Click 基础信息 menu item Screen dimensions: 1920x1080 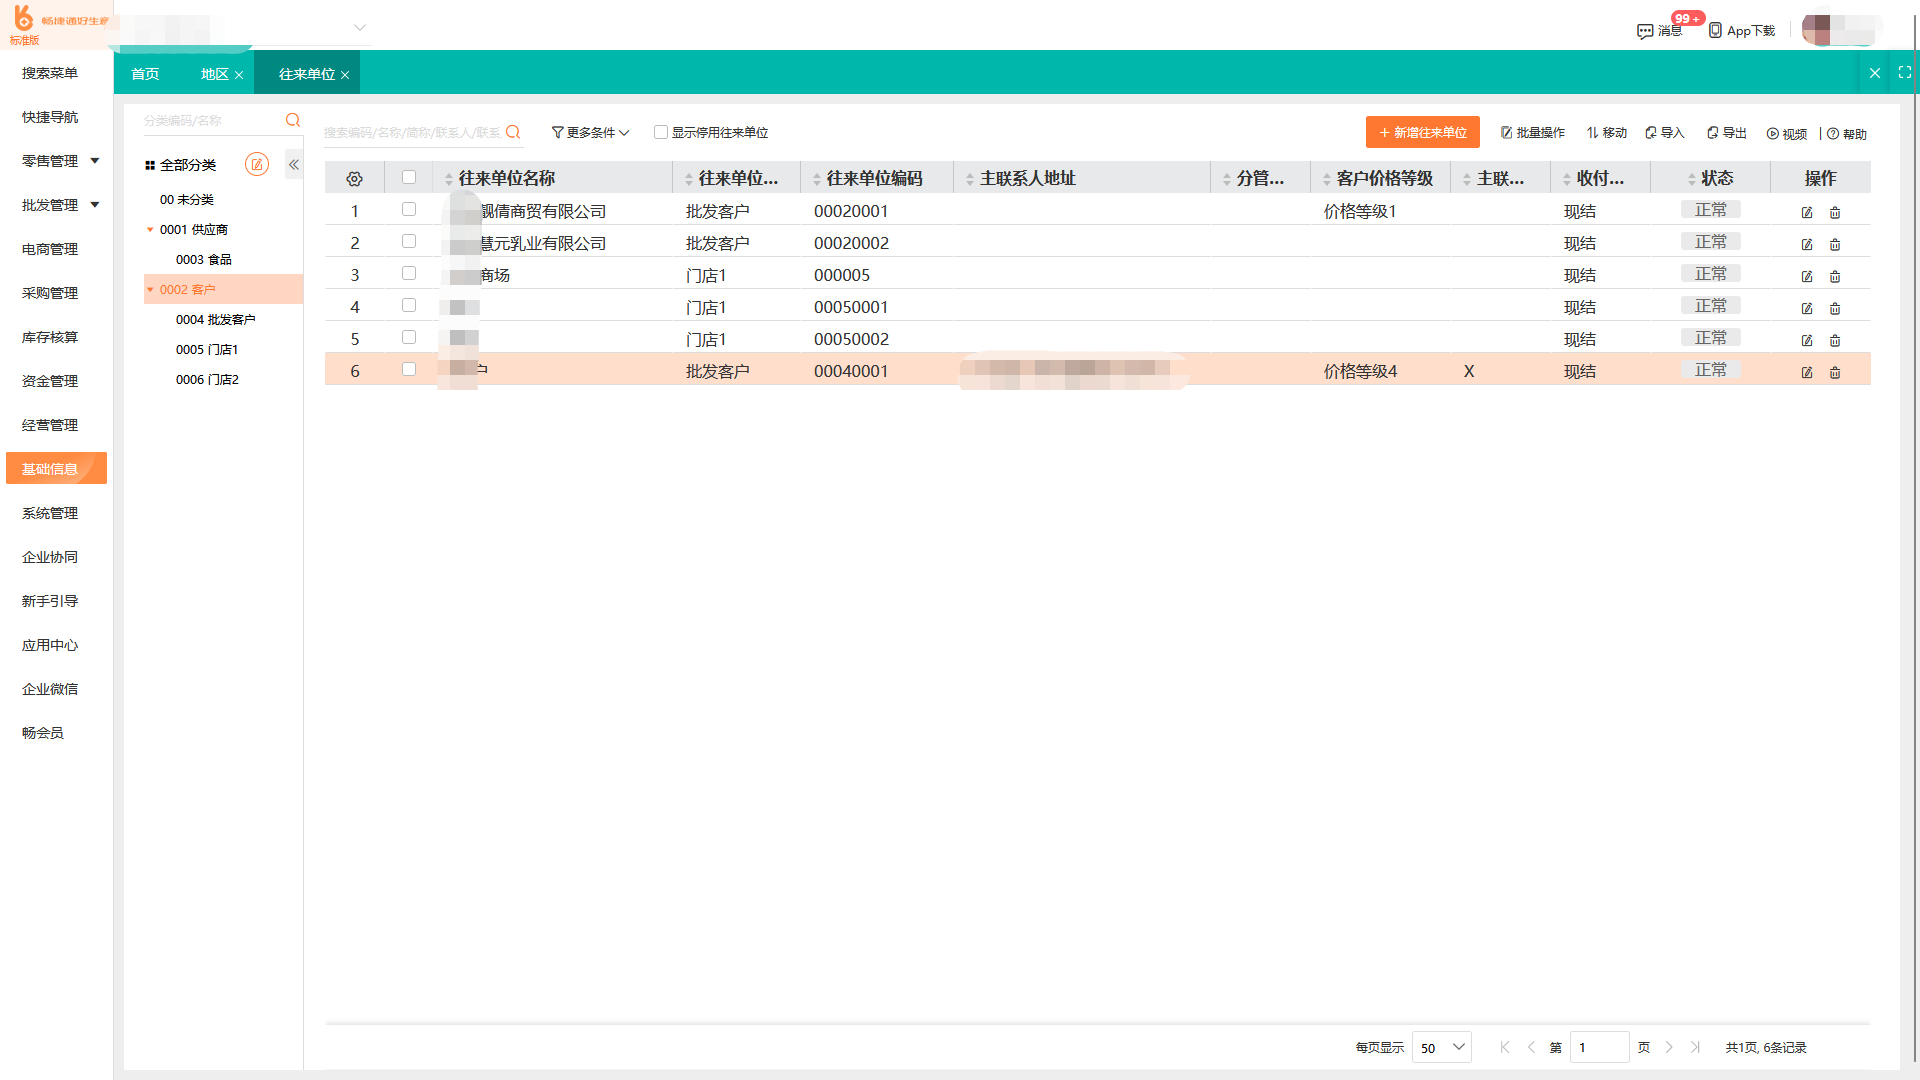click(x=53, y=468)
